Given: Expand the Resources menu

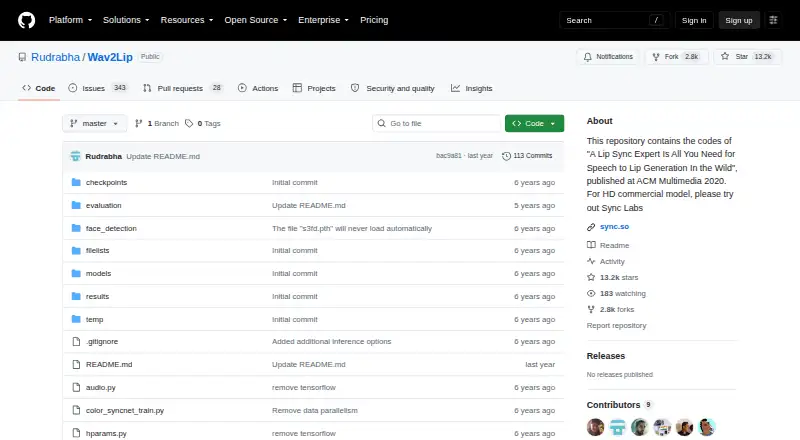Looking at the screenshot, I should tap(187, 20).
